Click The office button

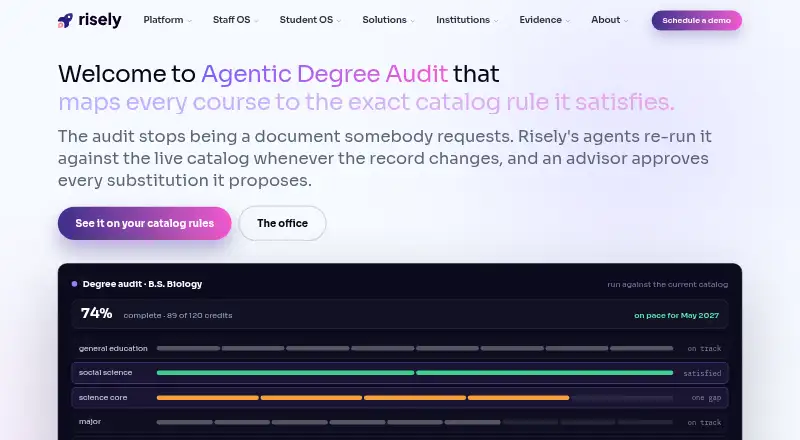point(282,223)
